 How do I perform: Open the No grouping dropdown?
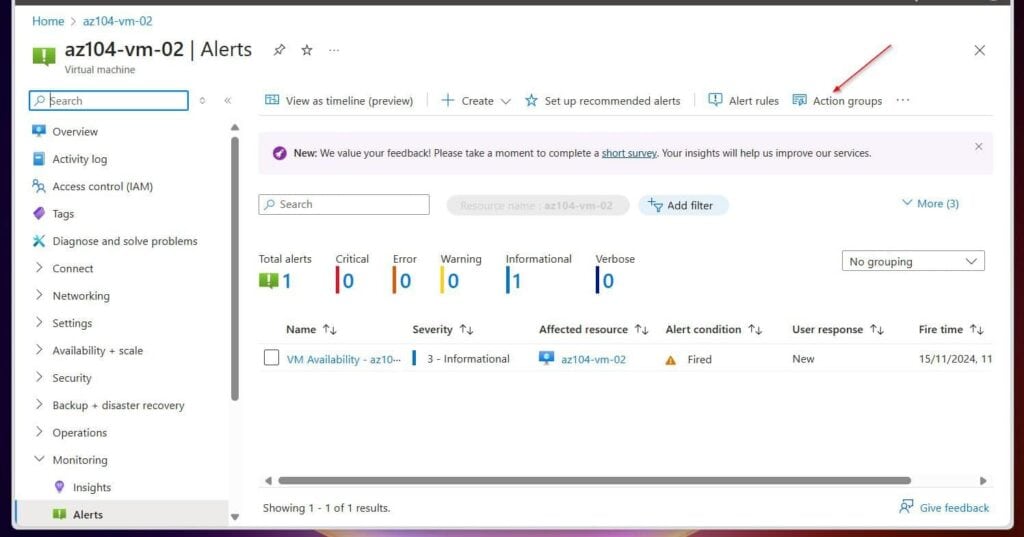913,261
